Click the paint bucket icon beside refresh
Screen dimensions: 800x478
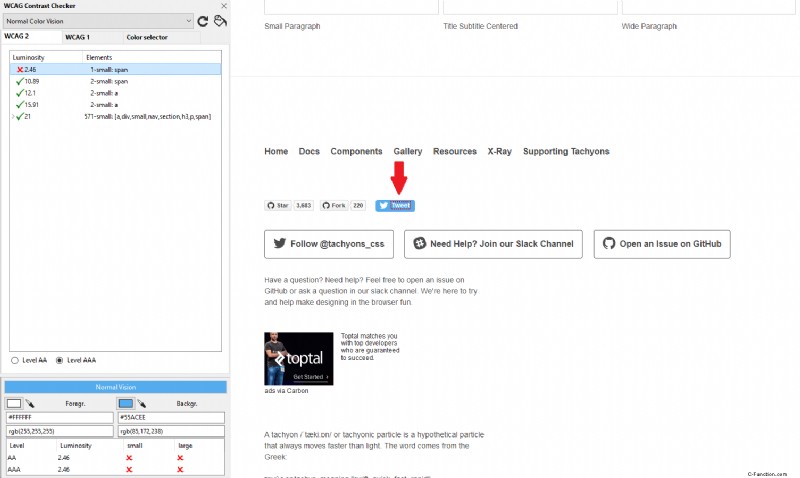pyautogui.click(x=219, y=20)
